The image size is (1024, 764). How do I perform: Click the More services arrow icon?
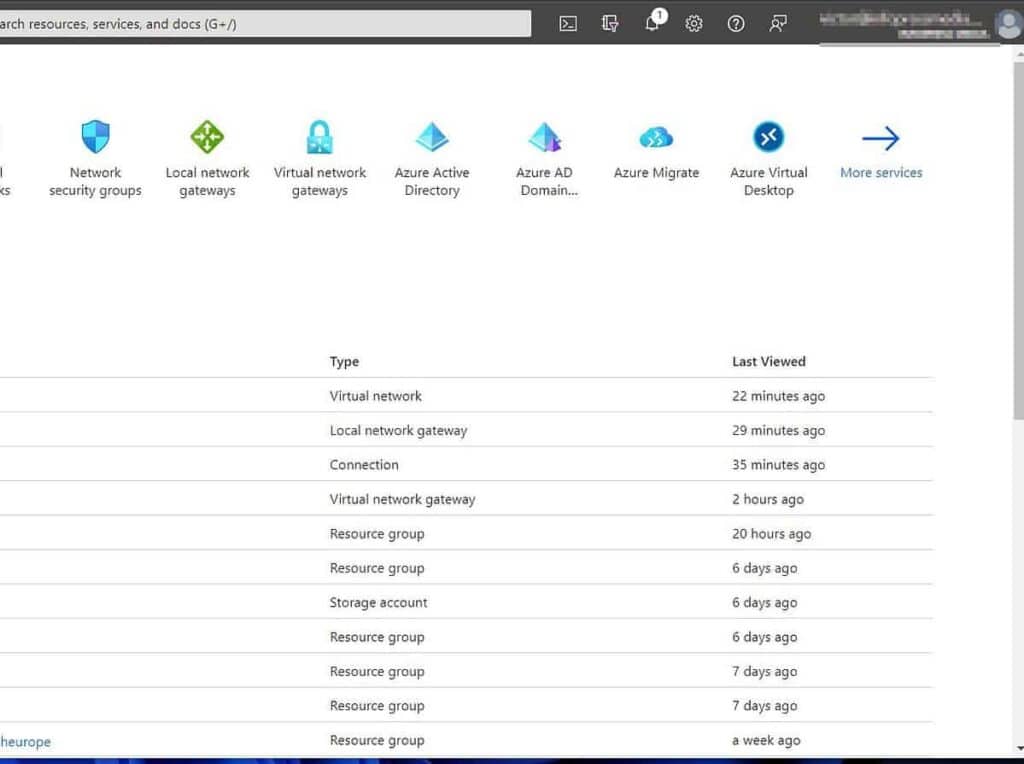click(x=881, y=138)
